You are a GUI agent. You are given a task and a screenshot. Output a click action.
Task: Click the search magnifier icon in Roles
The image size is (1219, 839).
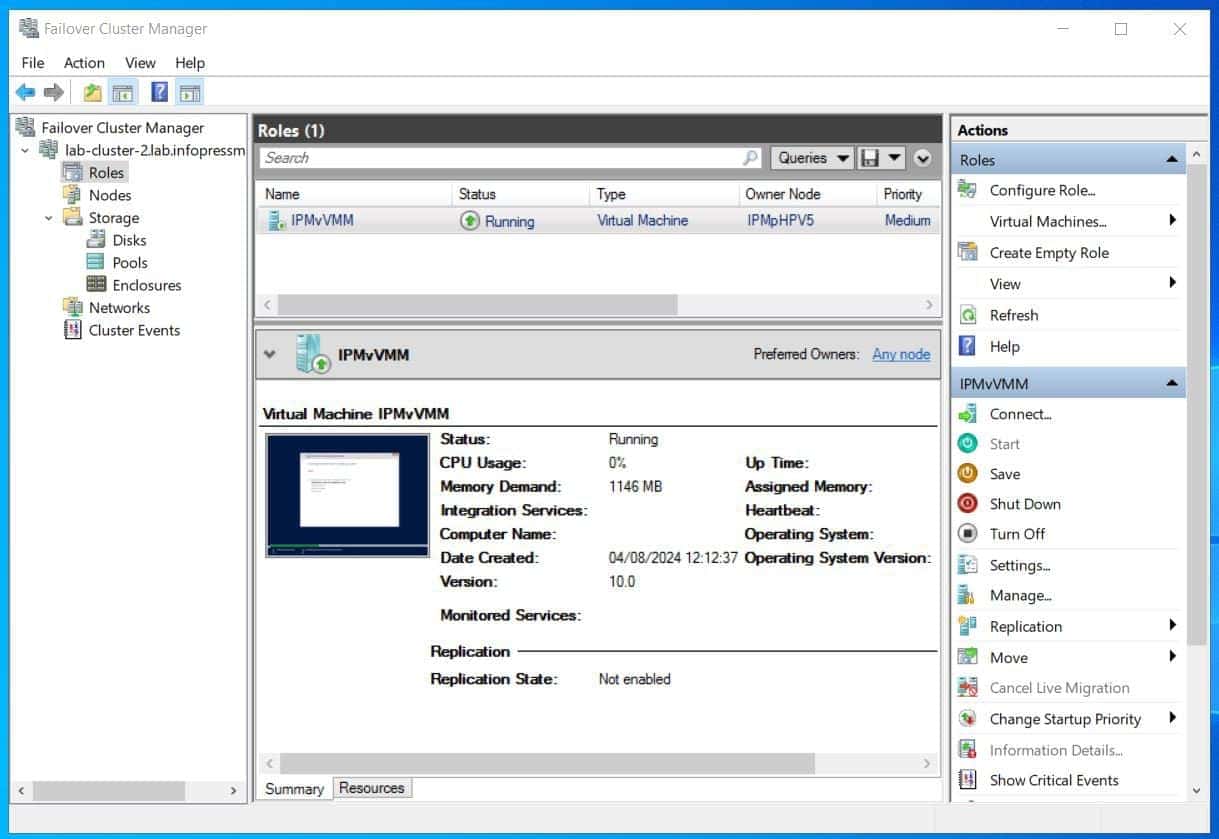pos(750,158)
